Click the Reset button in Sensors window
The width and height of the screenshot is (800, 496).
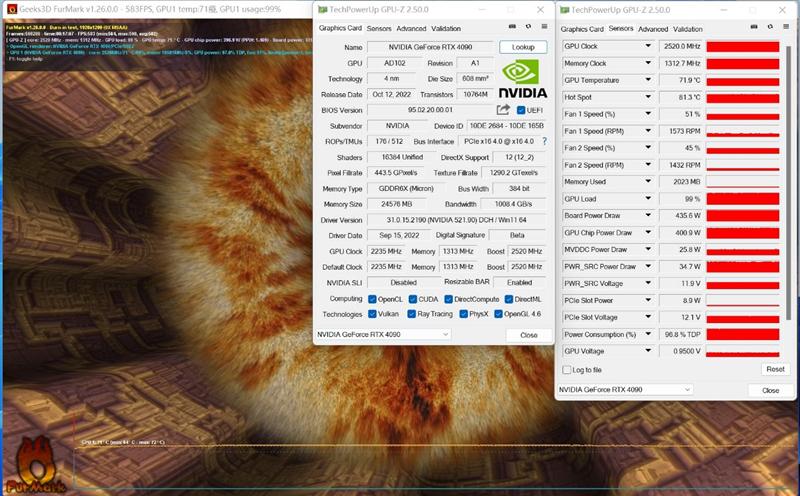point(774,369)
